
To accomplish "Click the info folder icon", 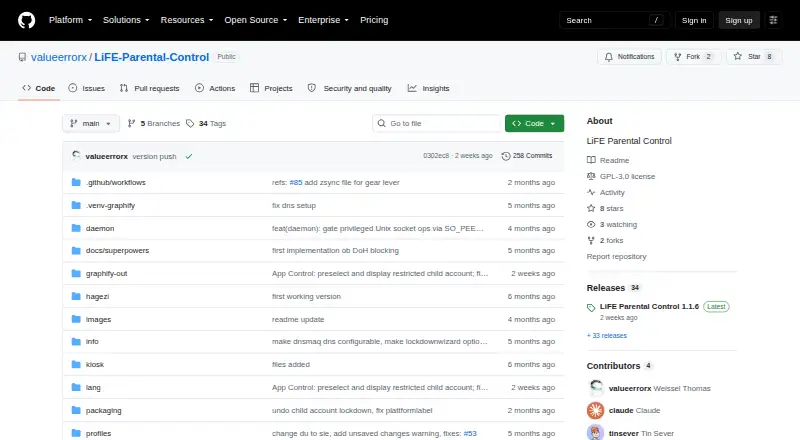I will tap(76, 341).
